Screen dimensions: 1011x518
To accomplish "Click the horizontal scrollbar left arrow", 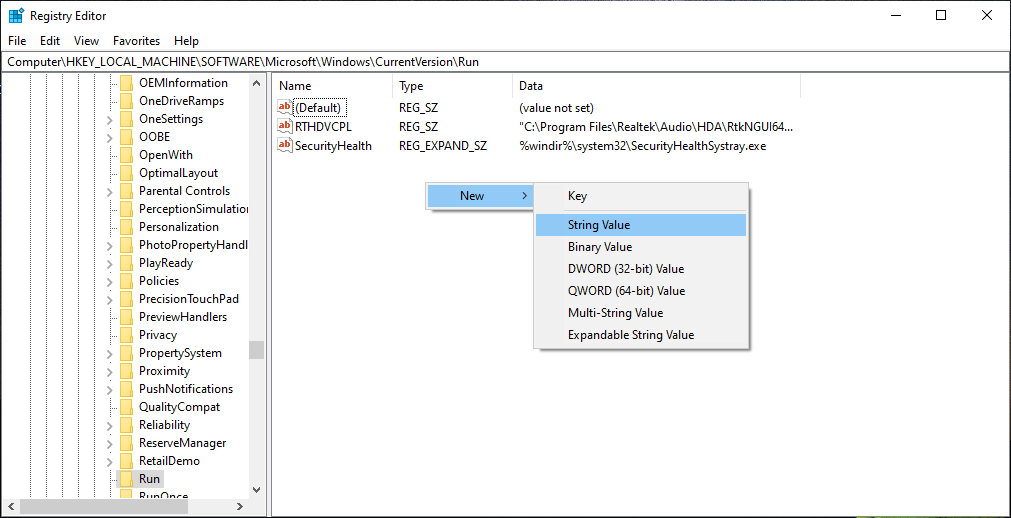I will (x=10, y=506).
